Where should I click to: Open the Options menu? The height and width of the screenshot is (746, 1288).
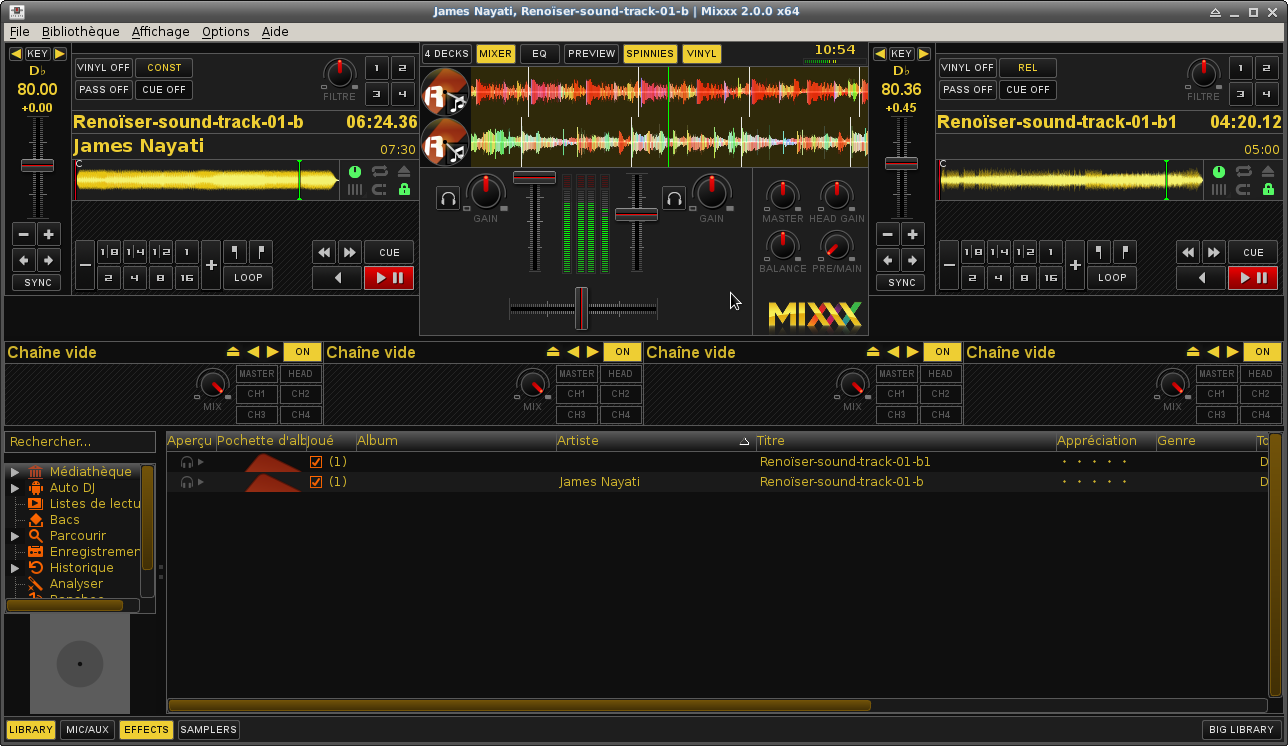(x=225, y=31)
